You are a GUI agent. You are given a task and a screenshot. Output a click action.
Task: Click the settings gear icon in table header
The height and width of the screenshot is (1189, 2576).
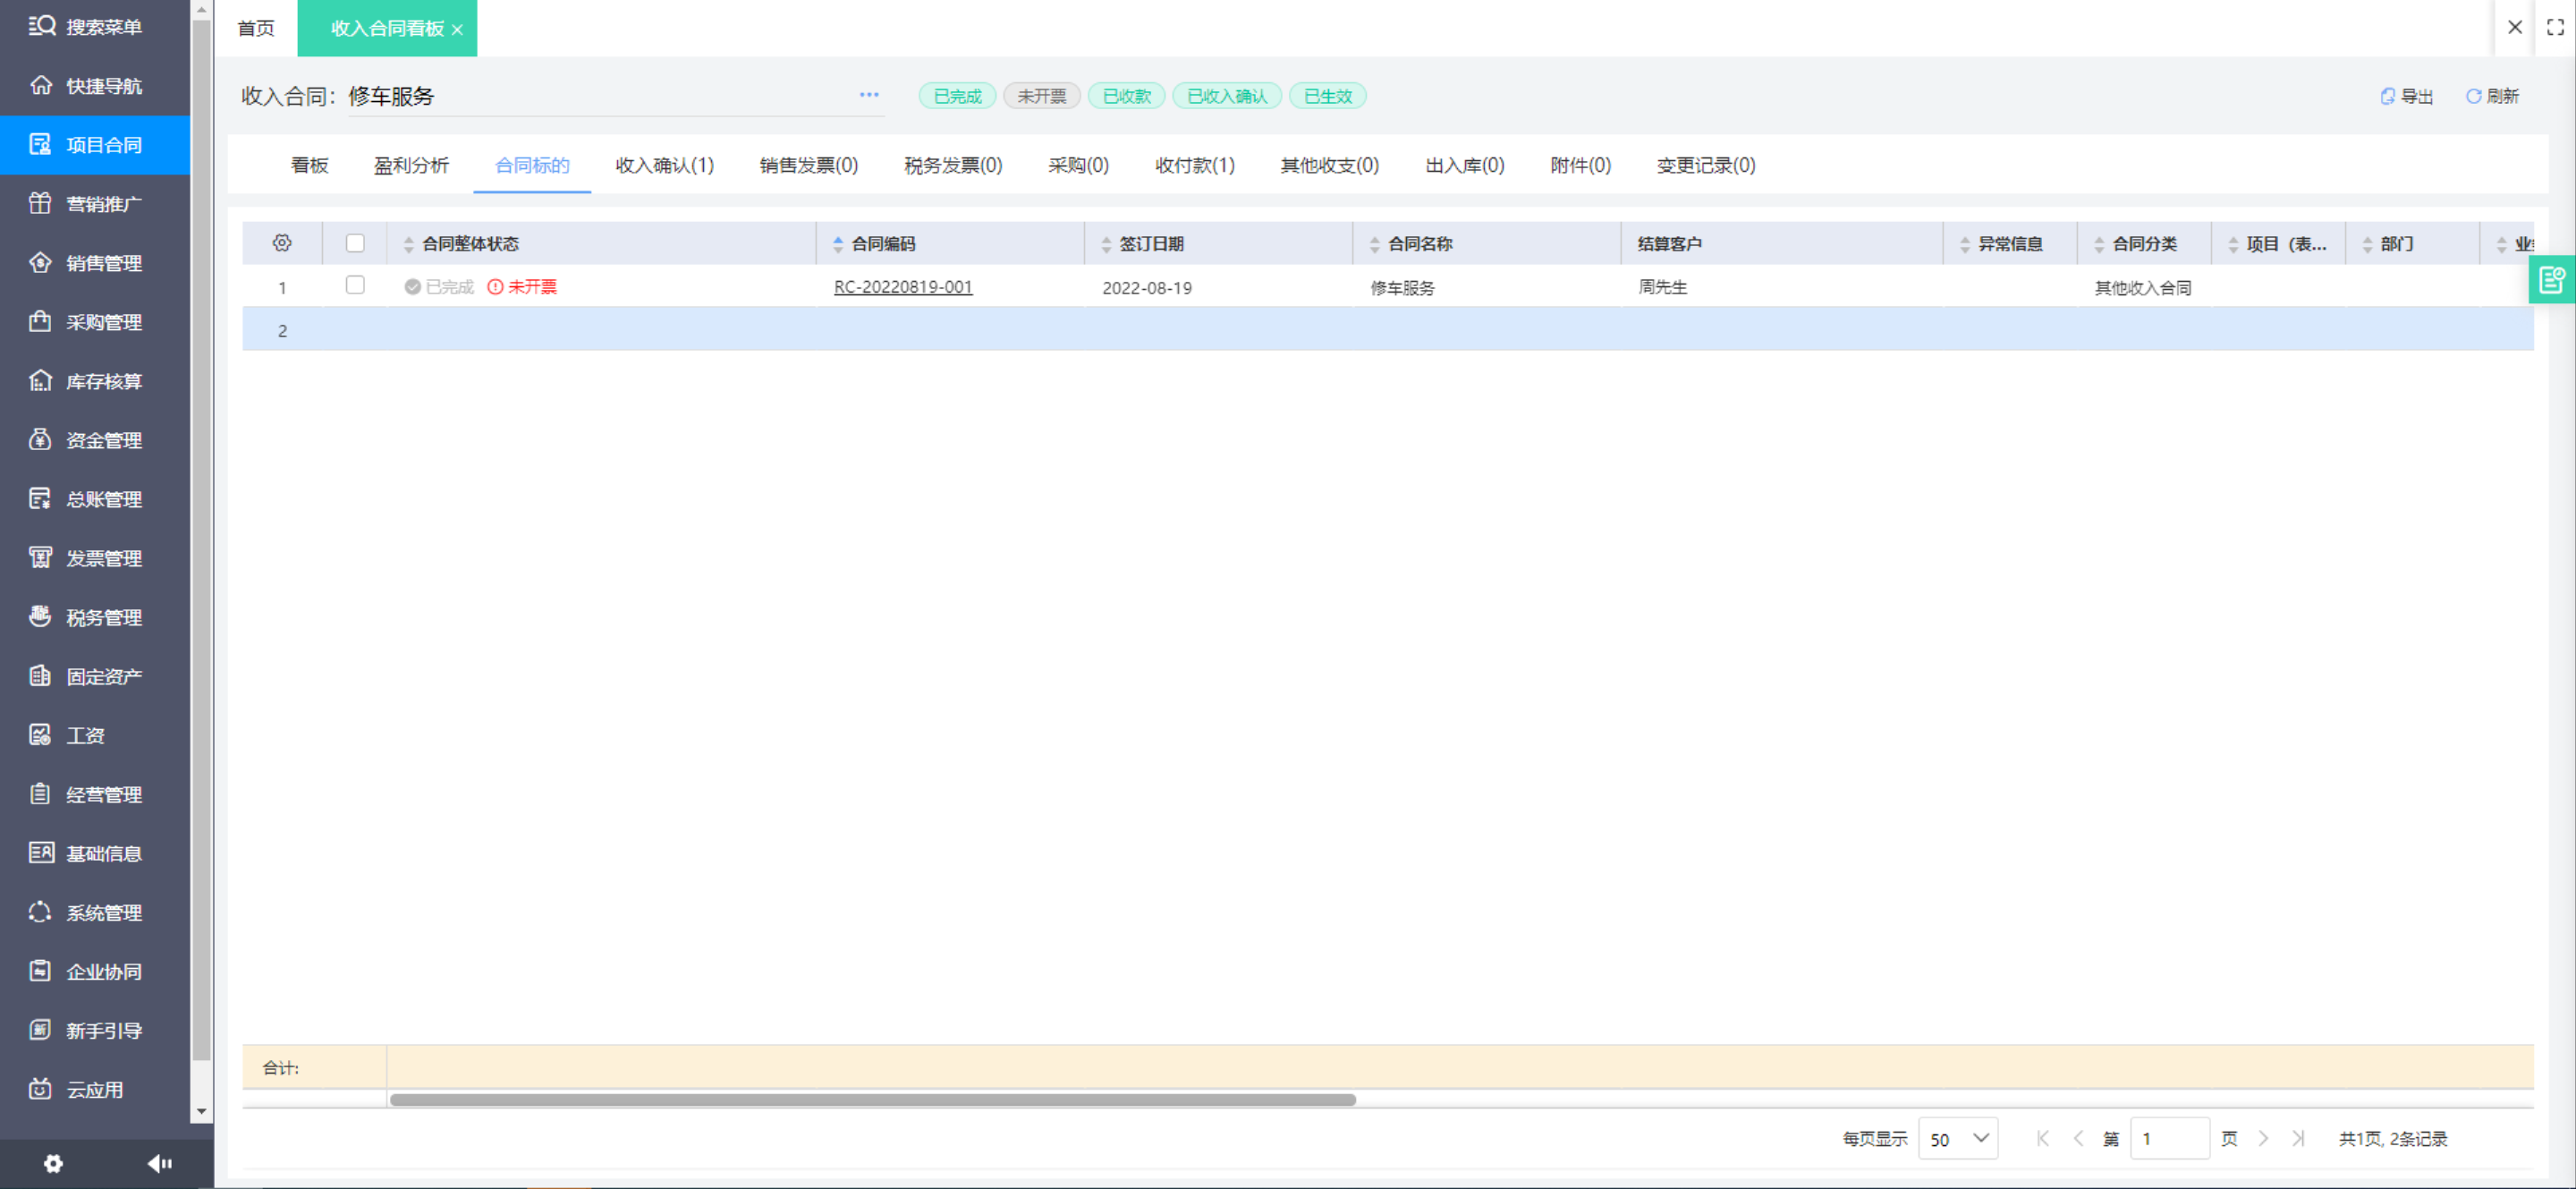pyautogui.click(x=283, y=243)
